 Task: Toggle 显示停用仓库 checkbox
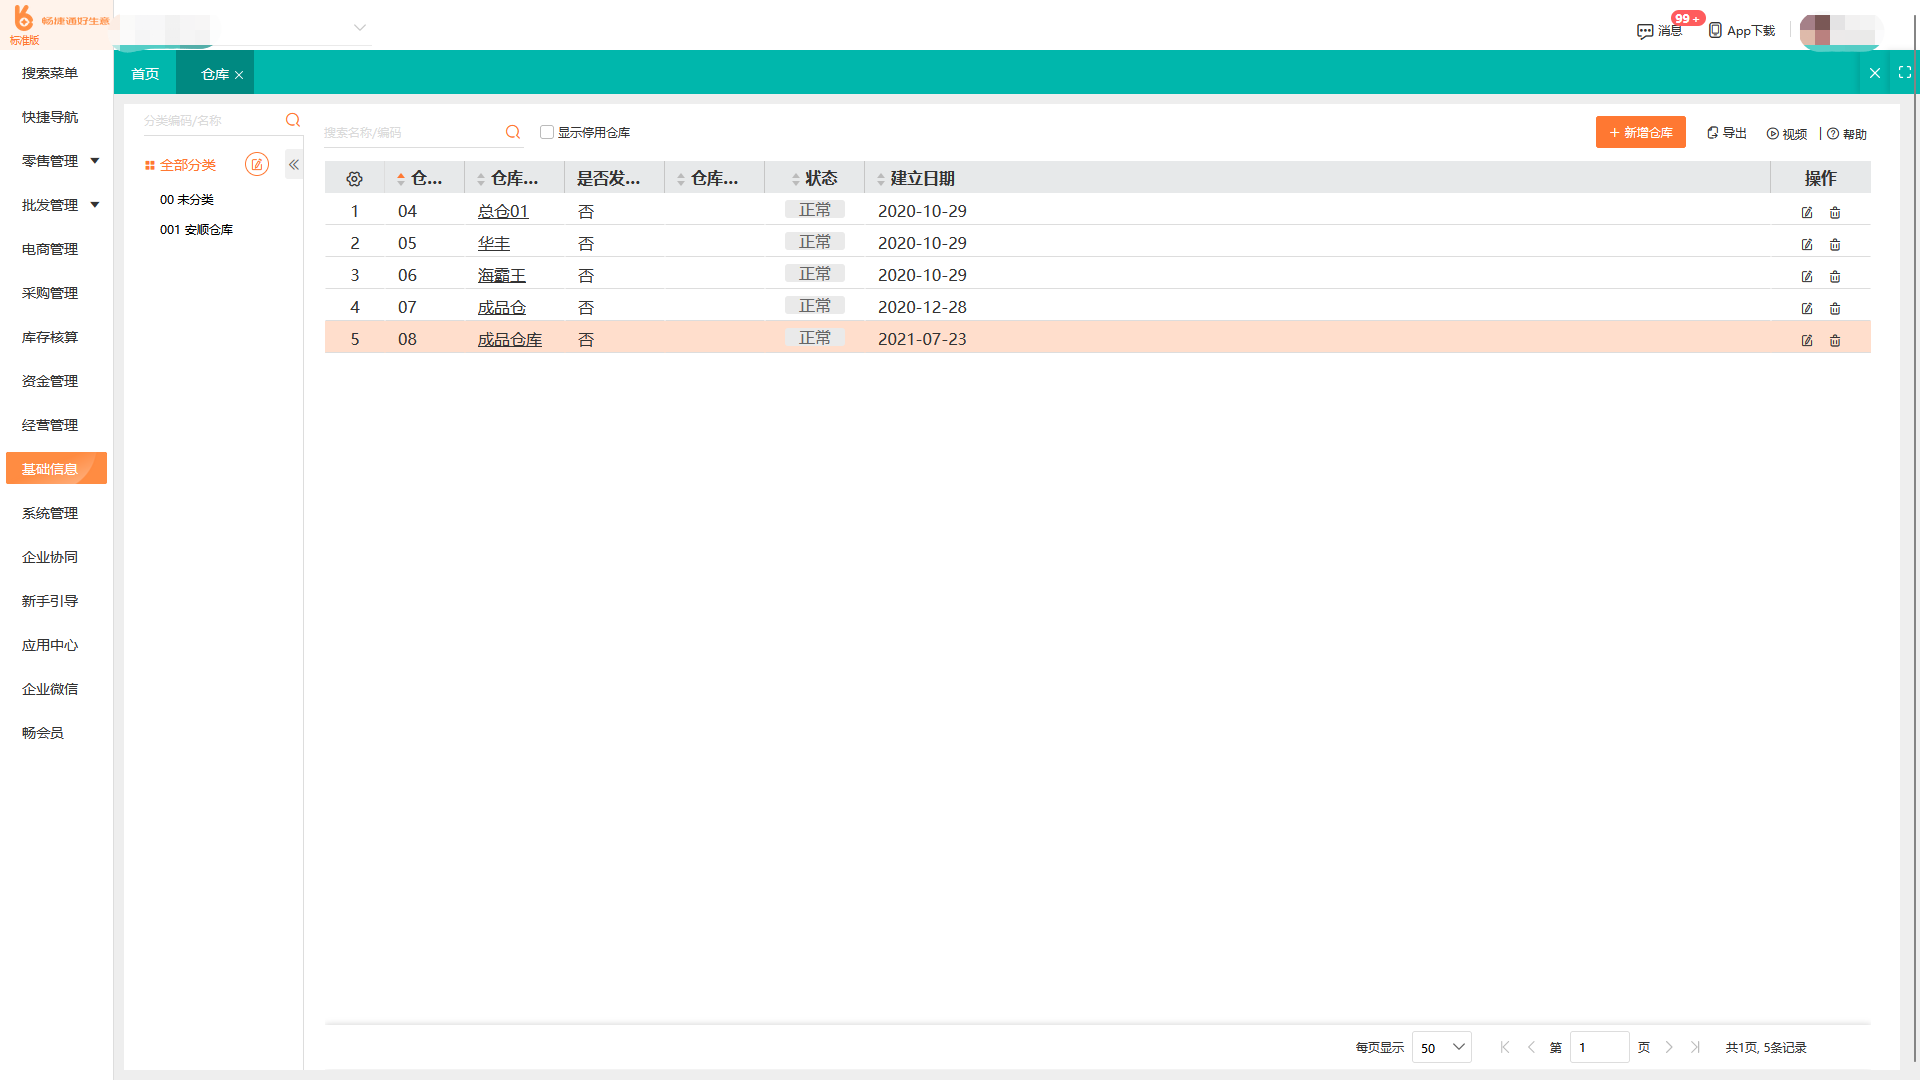pyautogui.click(x=546, y=132)
